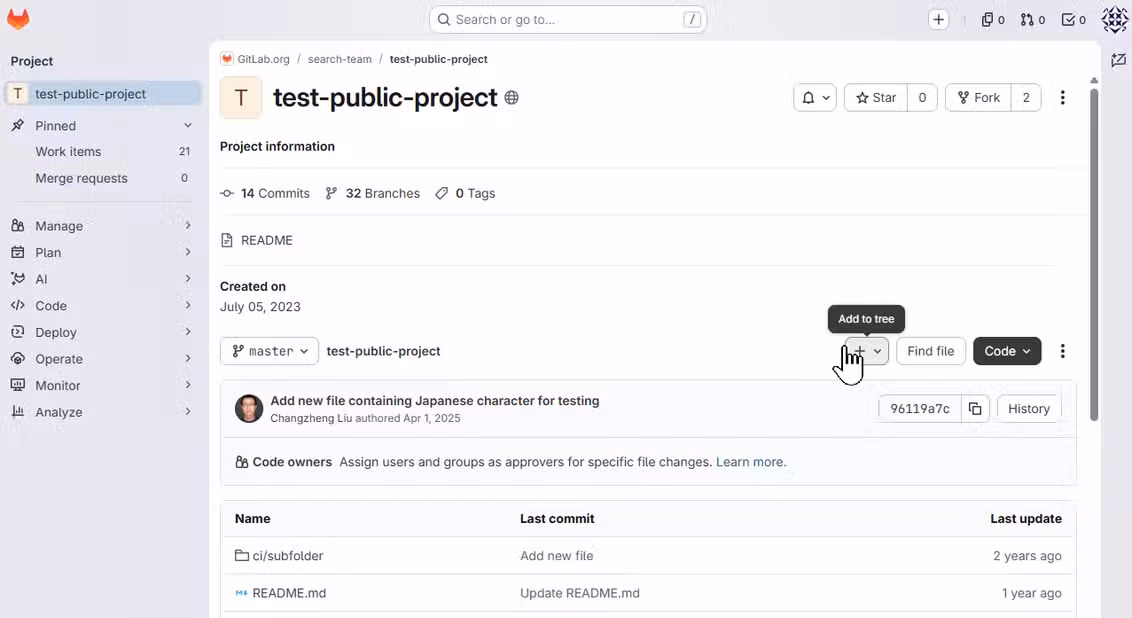Click the page vertical scrollbar

pyautogui.click(x=1094, y=254)
